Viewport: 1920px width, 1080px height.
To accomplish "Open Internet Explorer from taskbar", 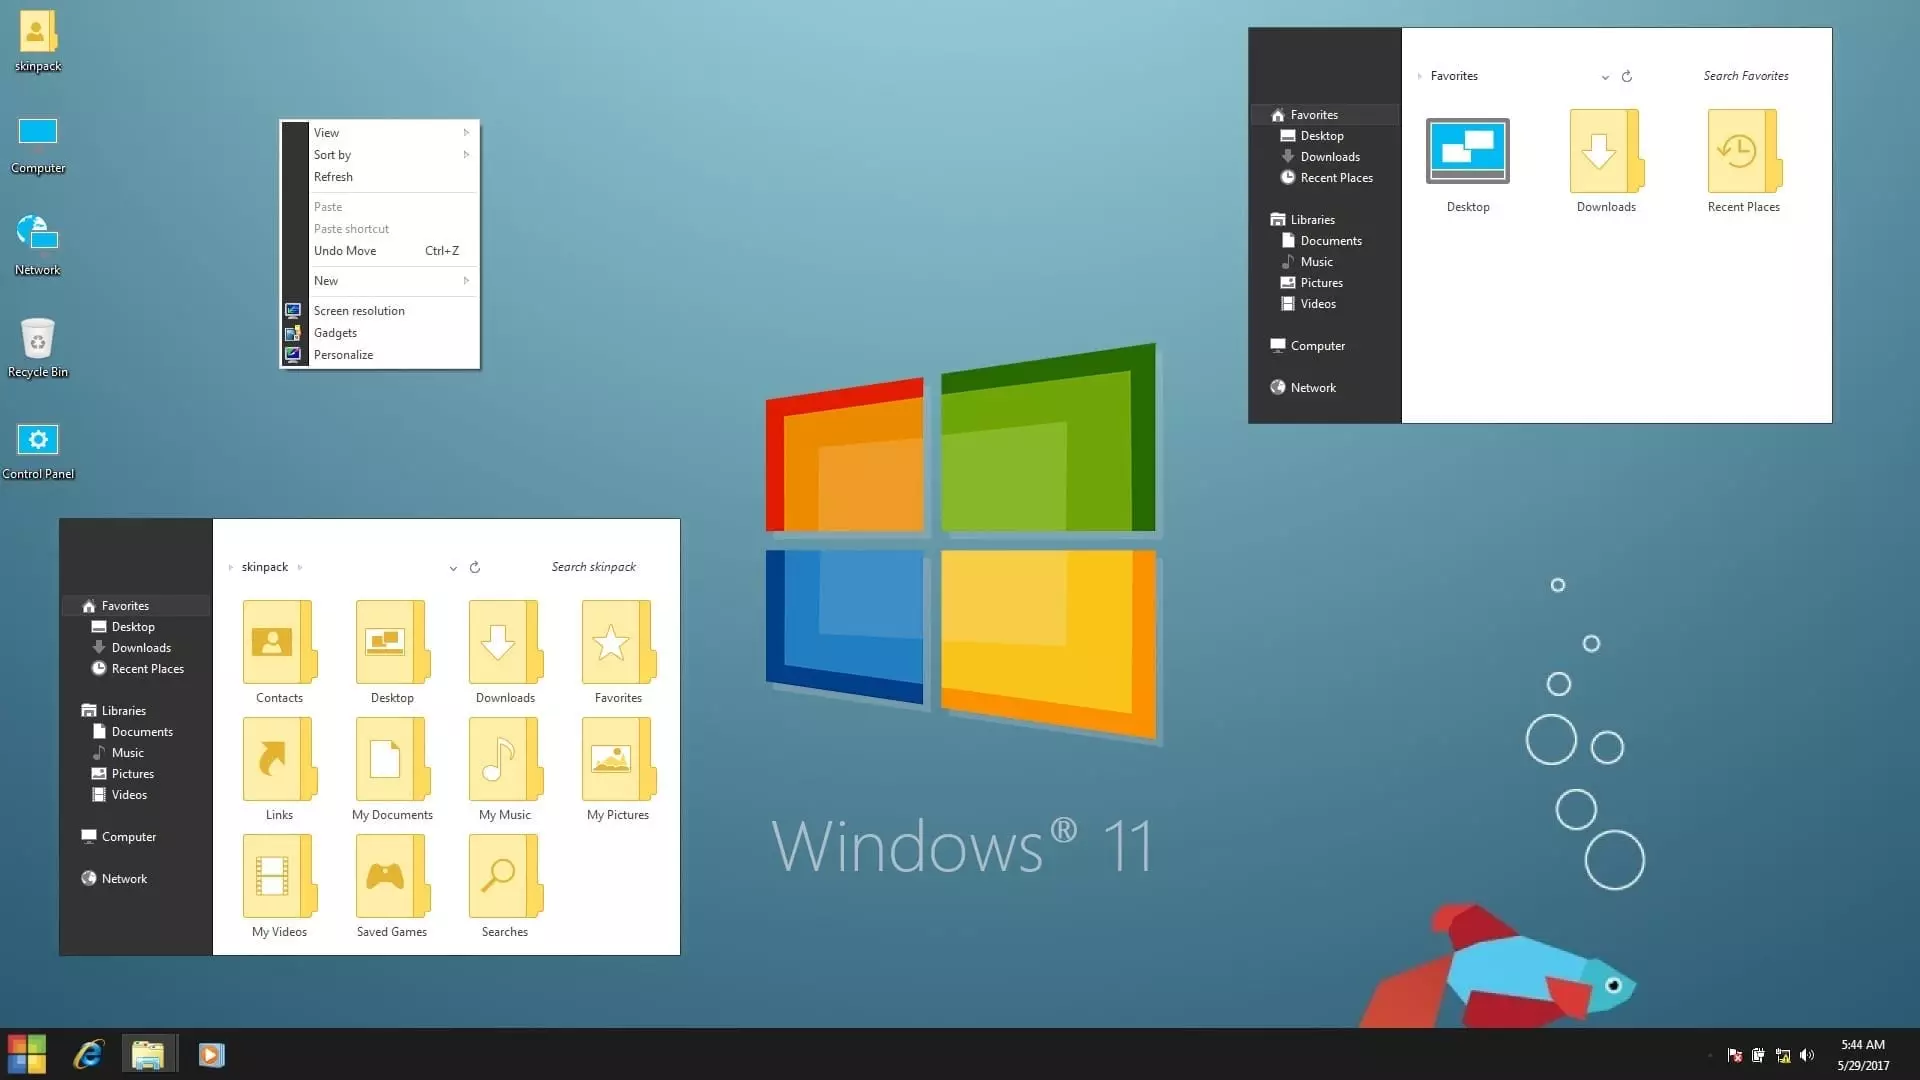I will (x=88, y=1054).
